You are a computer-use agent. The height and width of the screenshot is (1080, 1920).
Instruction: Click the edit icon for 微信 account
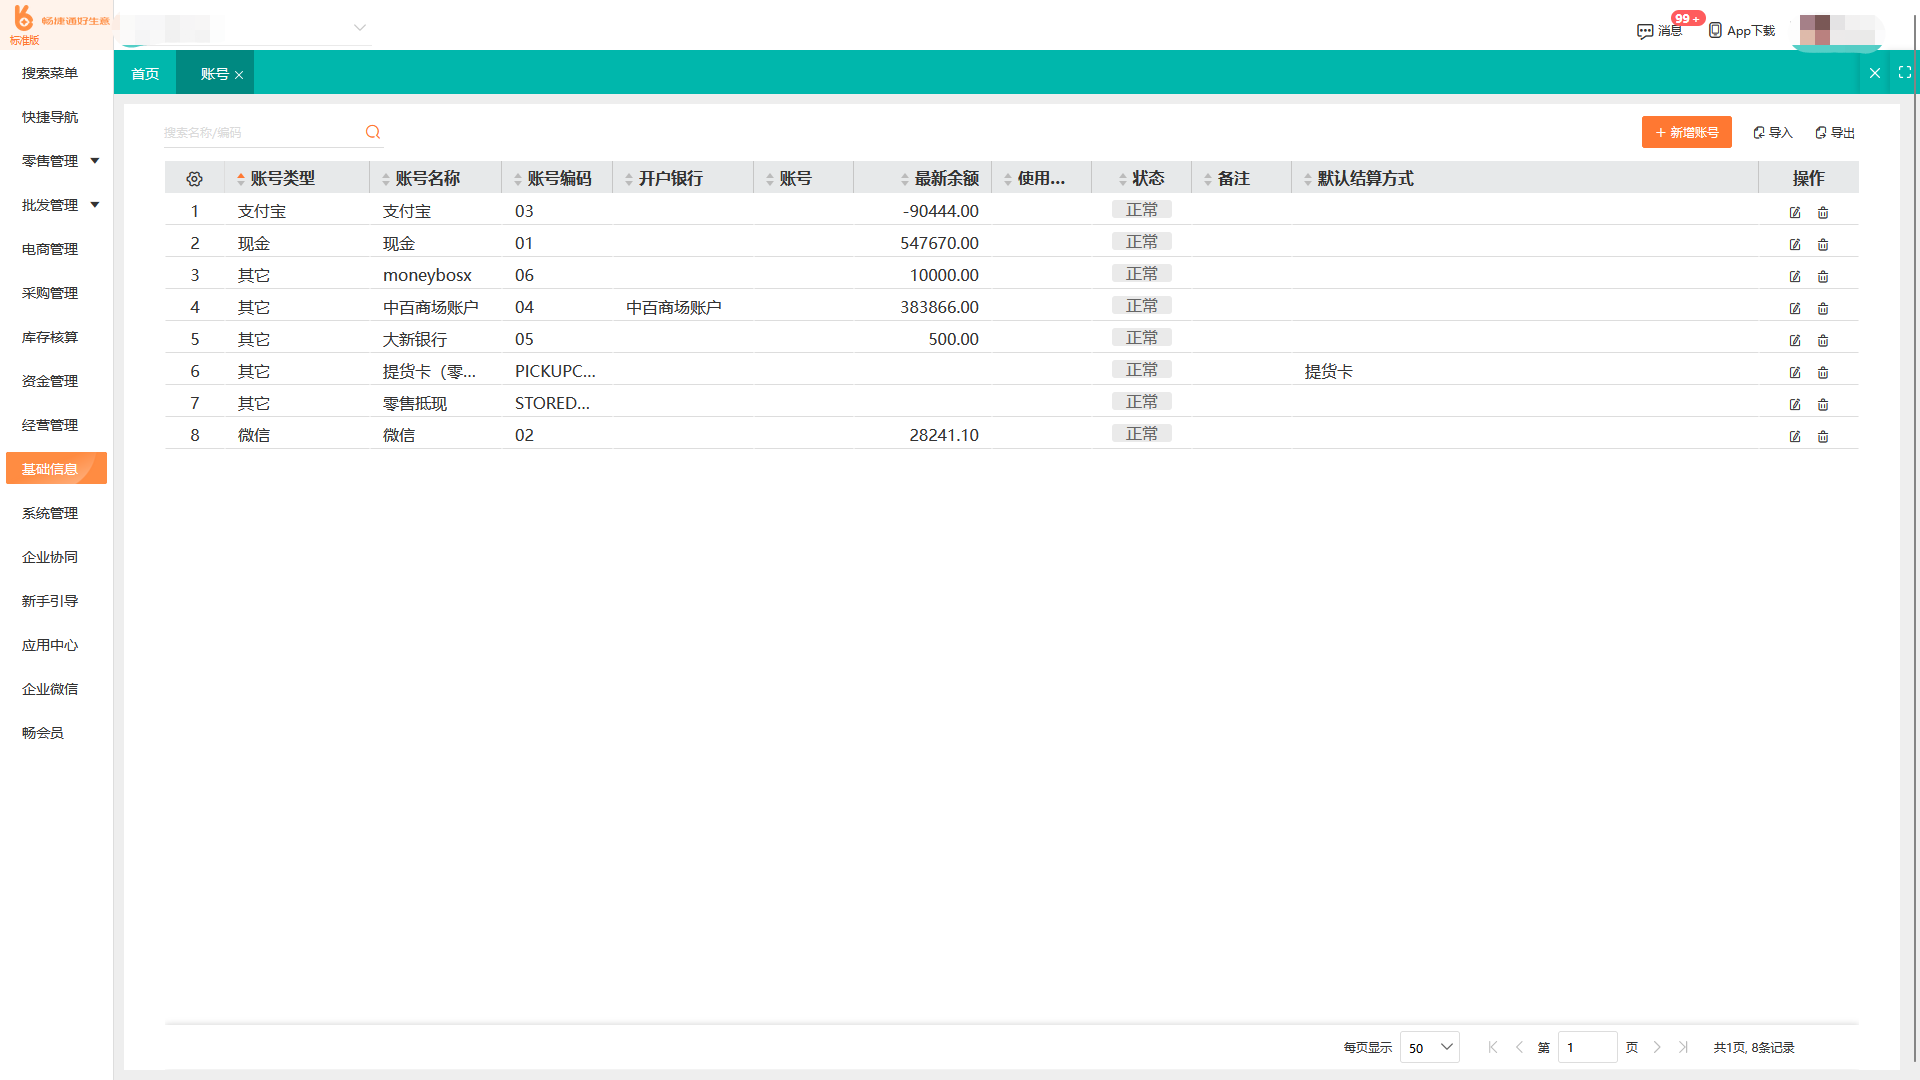[x=1795, y=435]
